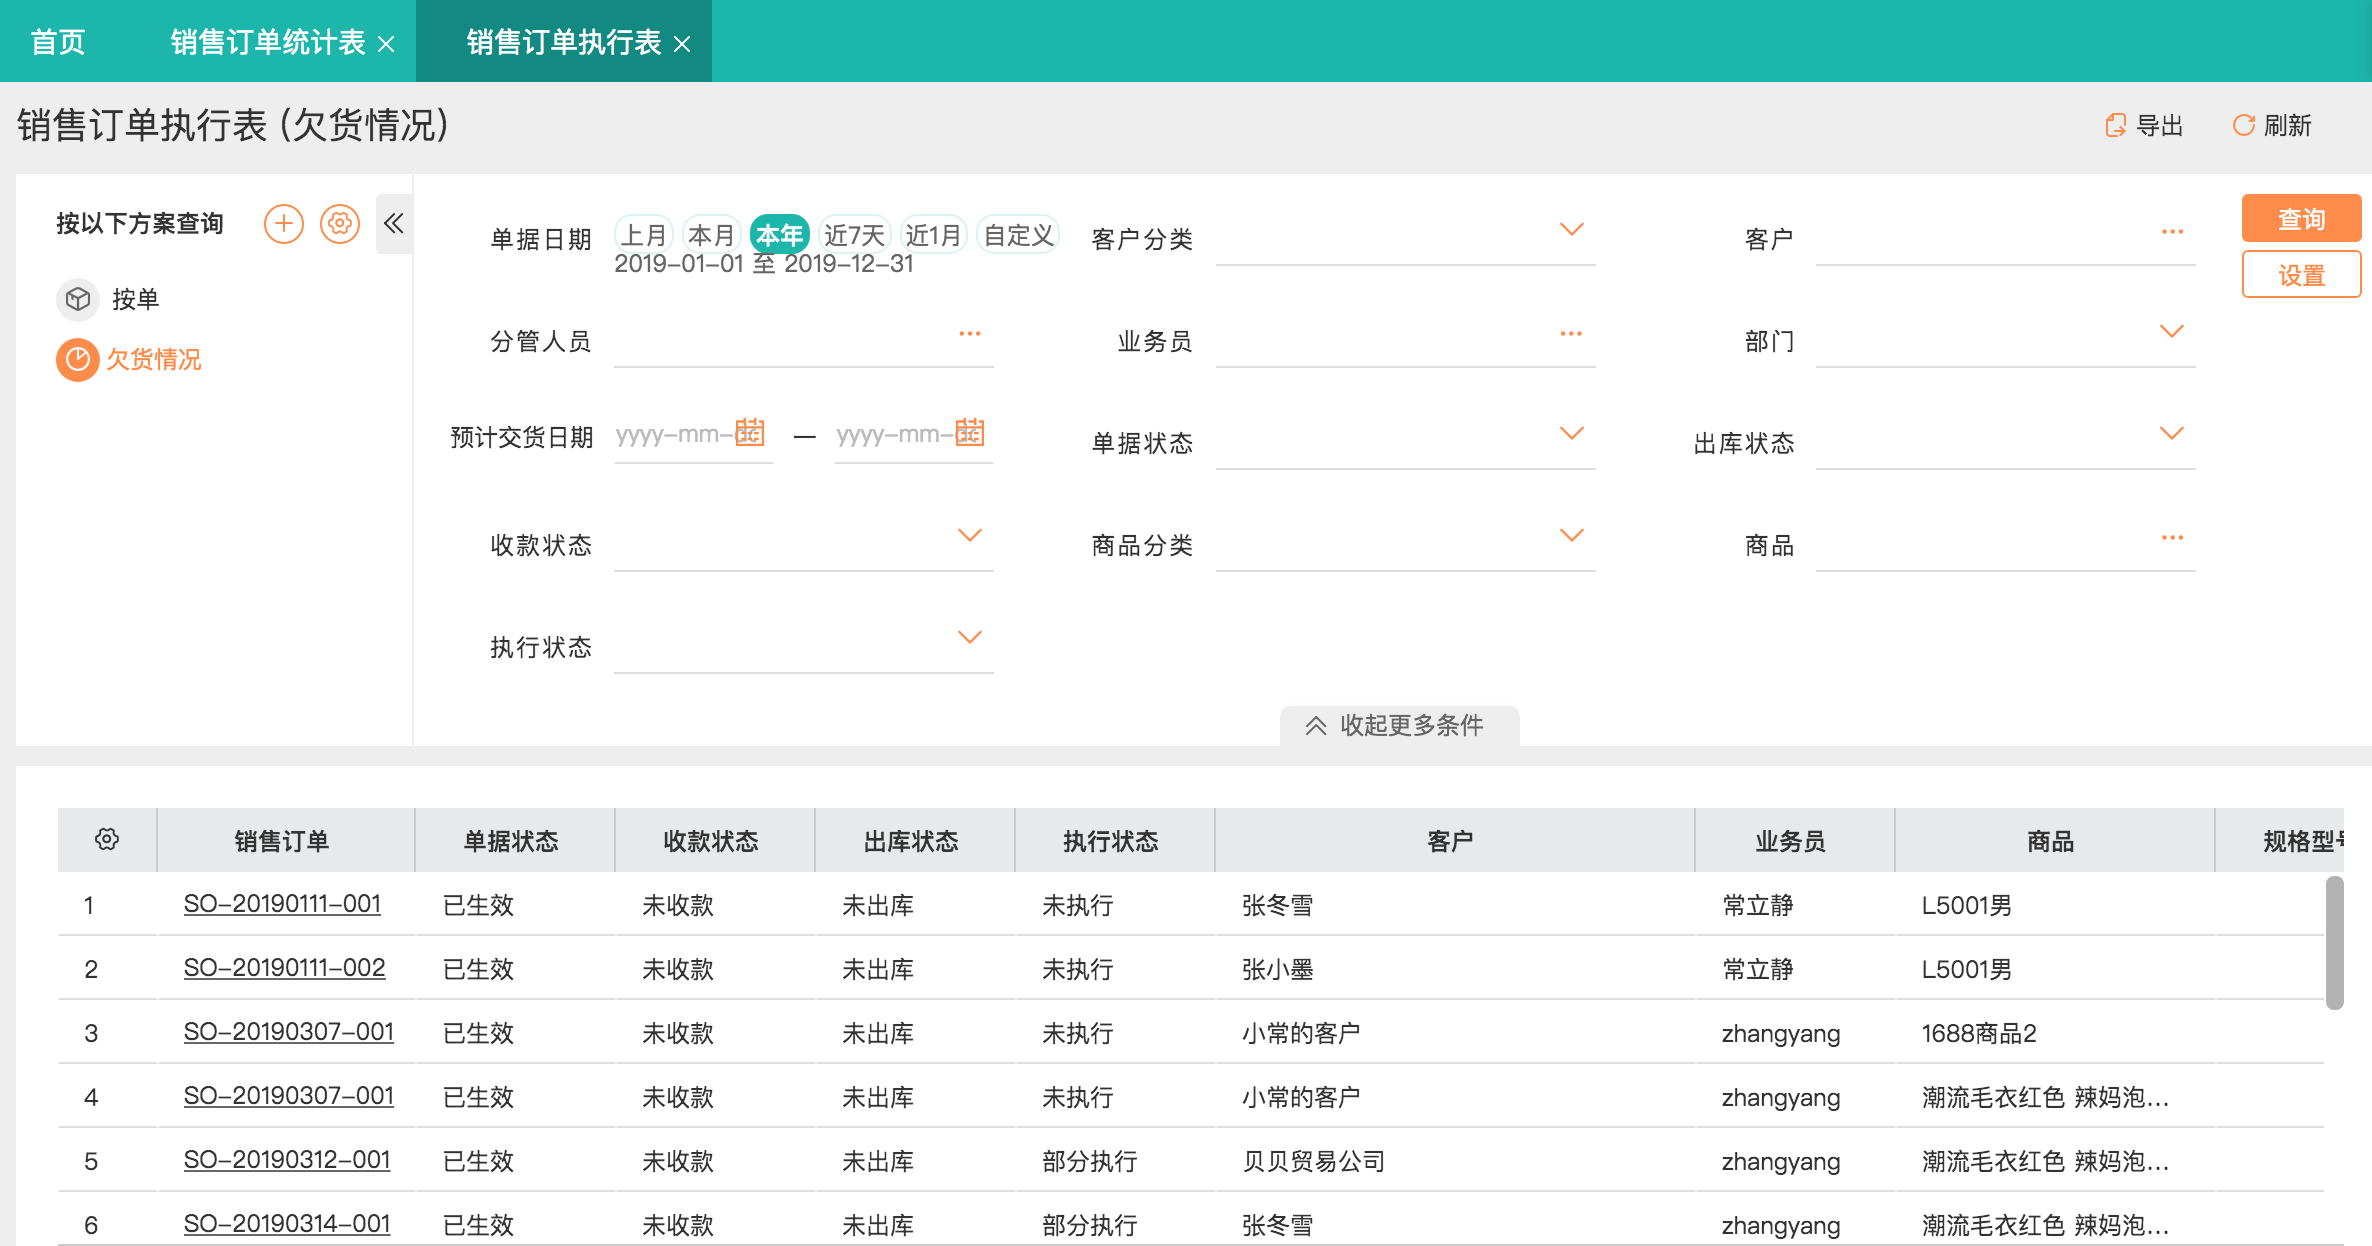Open sales order SO-20190111-001

pos(279,904)
